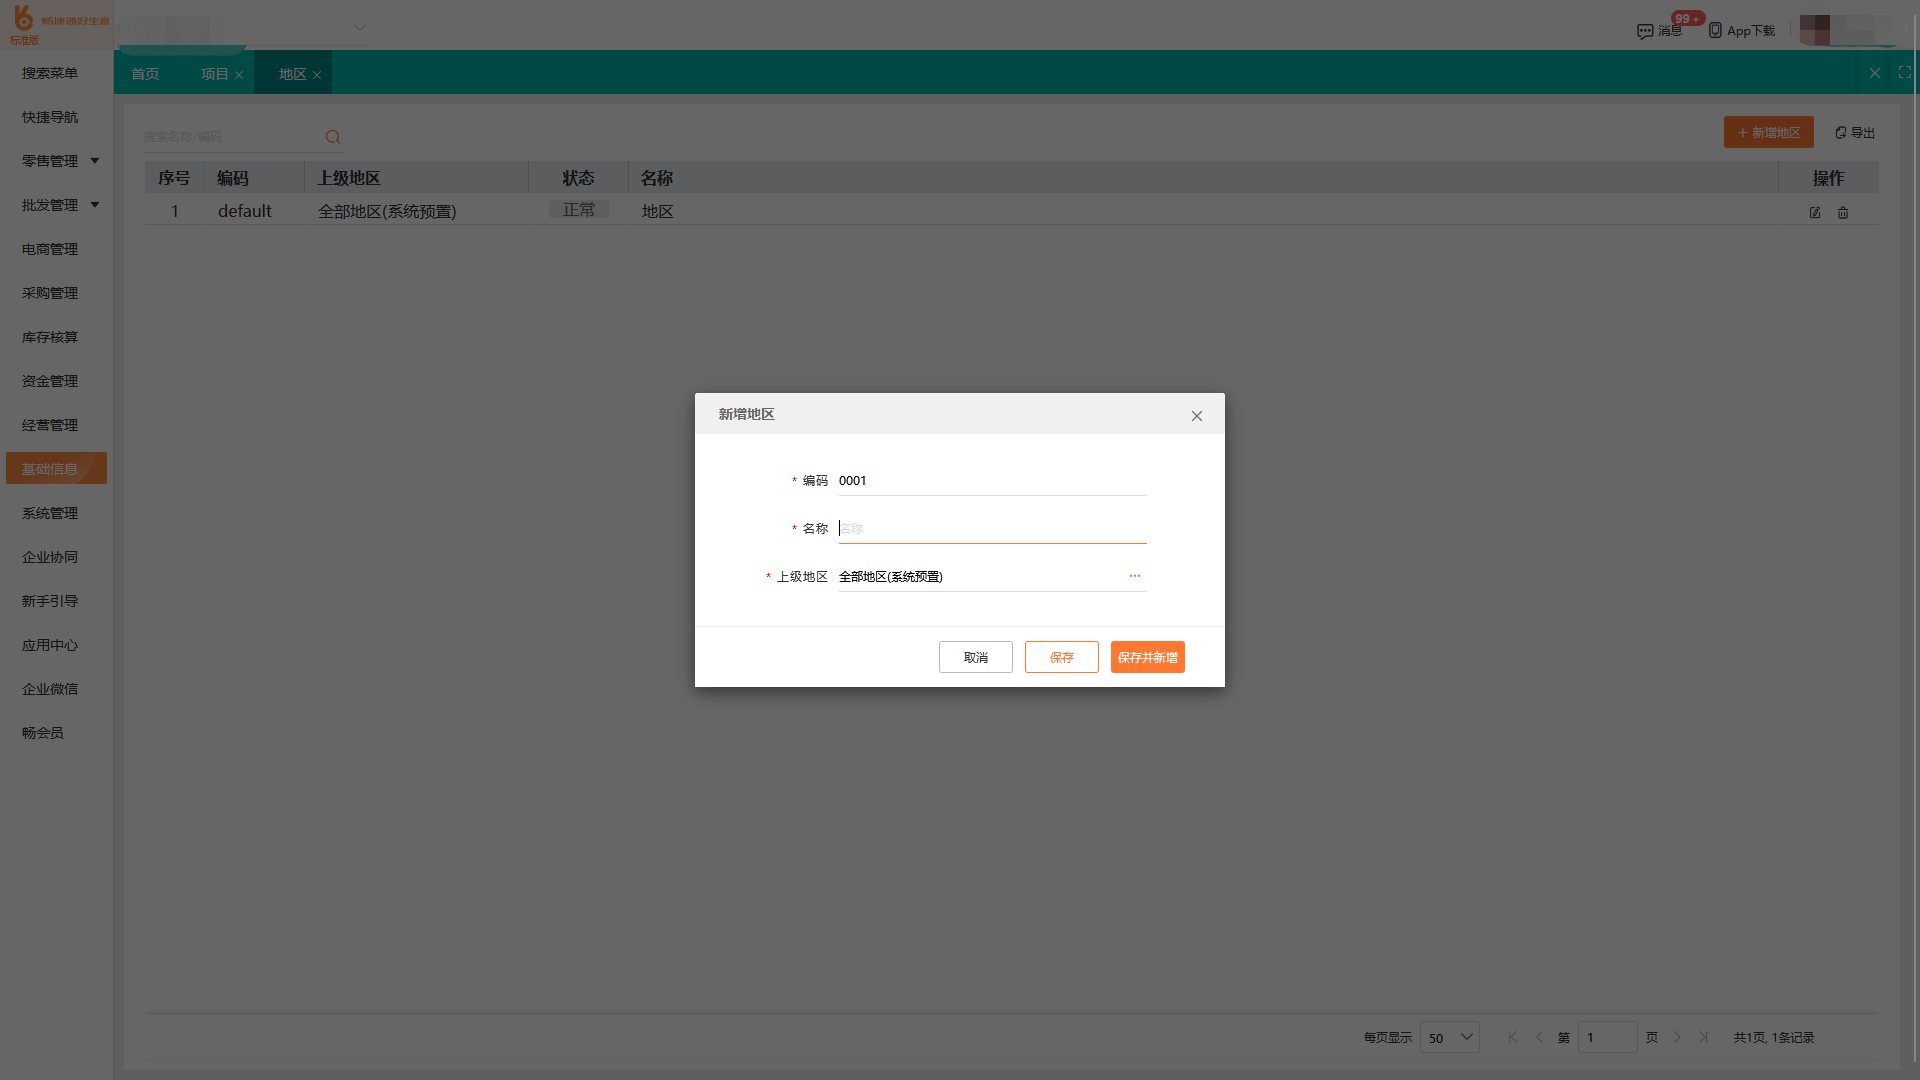Click the 取消 button in dialog

tap(976, 657)
